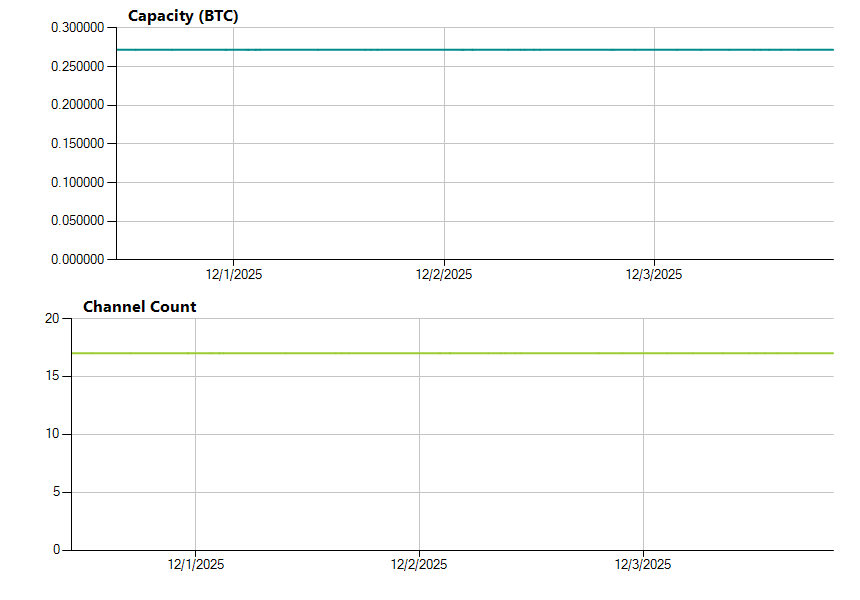Click the 10 label on Channel Count y-axis
860x600 pixels.
[x=52, y=434]
